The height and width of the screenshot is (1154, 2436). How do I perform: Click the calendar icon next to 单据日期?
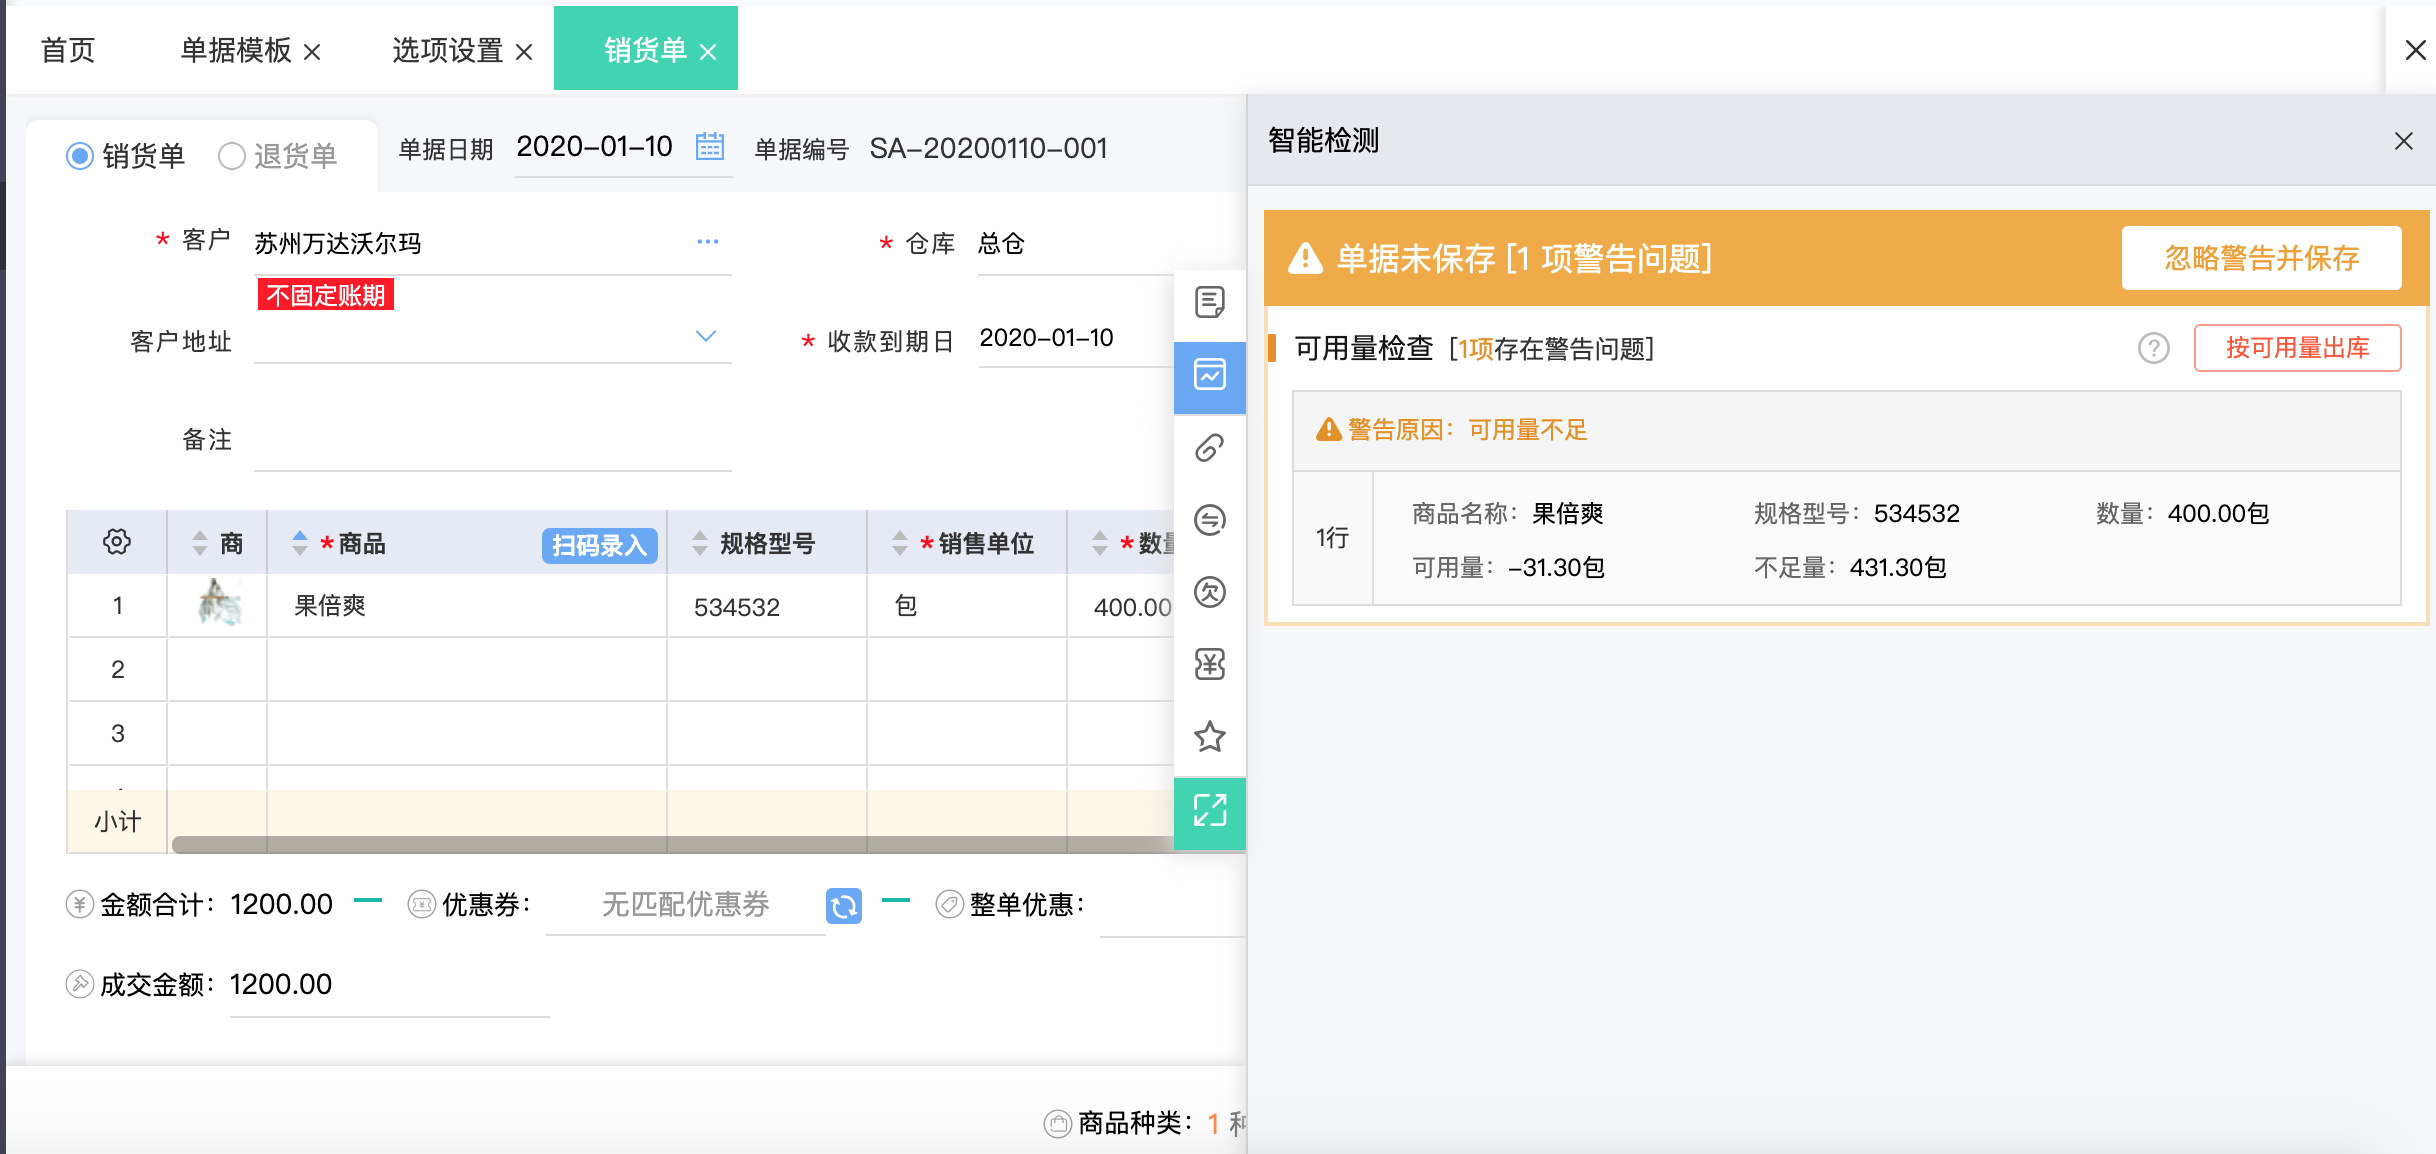(708, 149)
